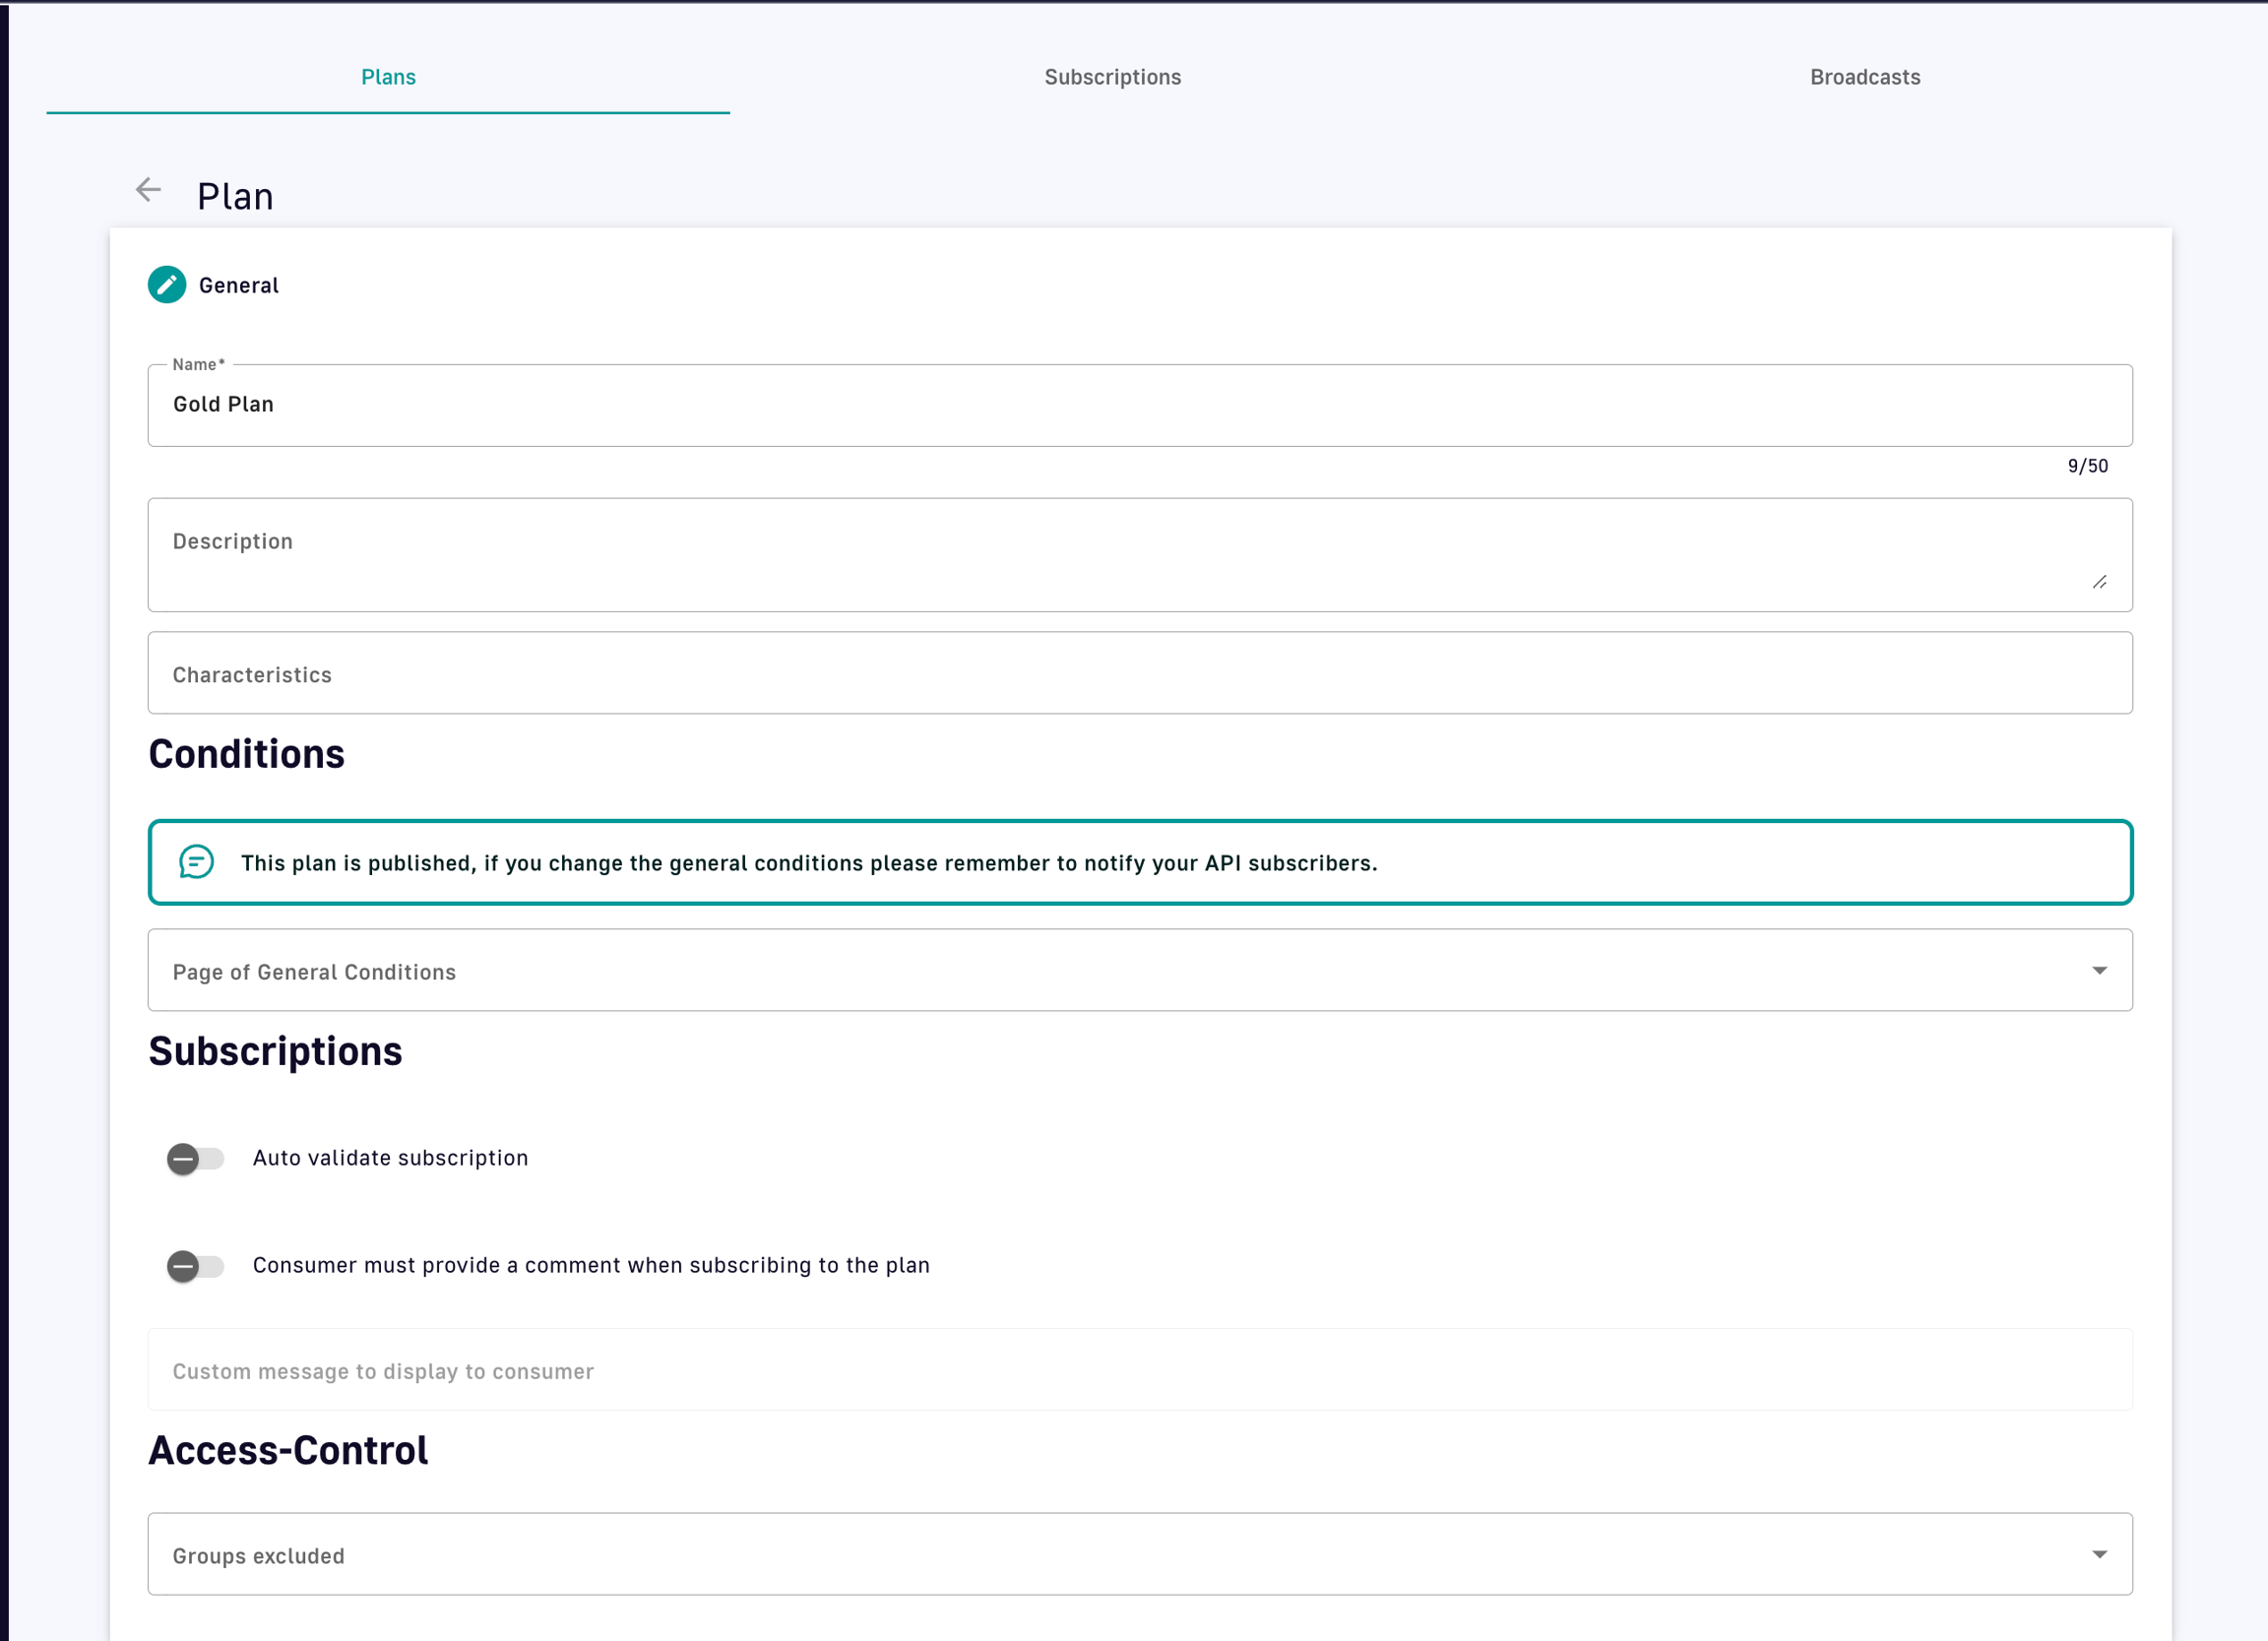Click the Name field containing Gold Plan

point(1140,405)
